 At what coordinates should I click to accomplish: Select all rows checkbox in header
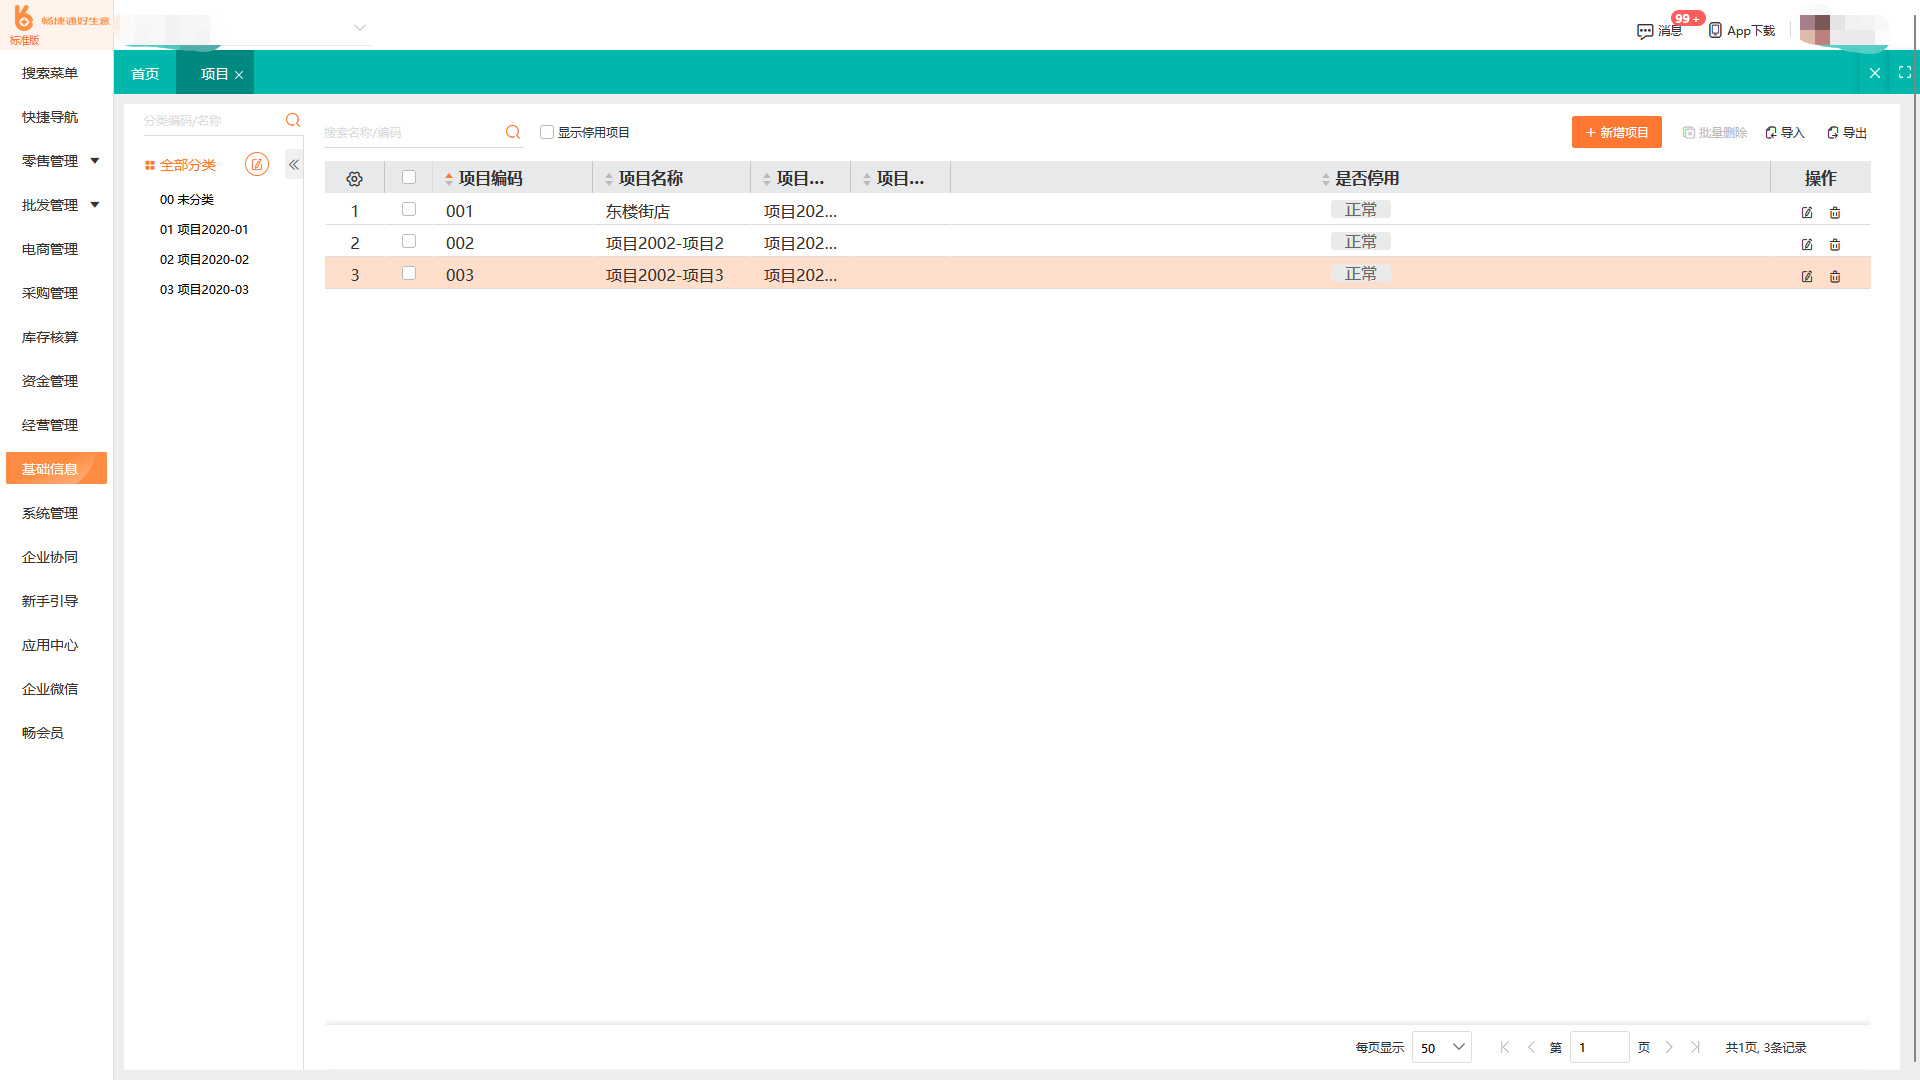pyautogui.click(x=409, y=177)
